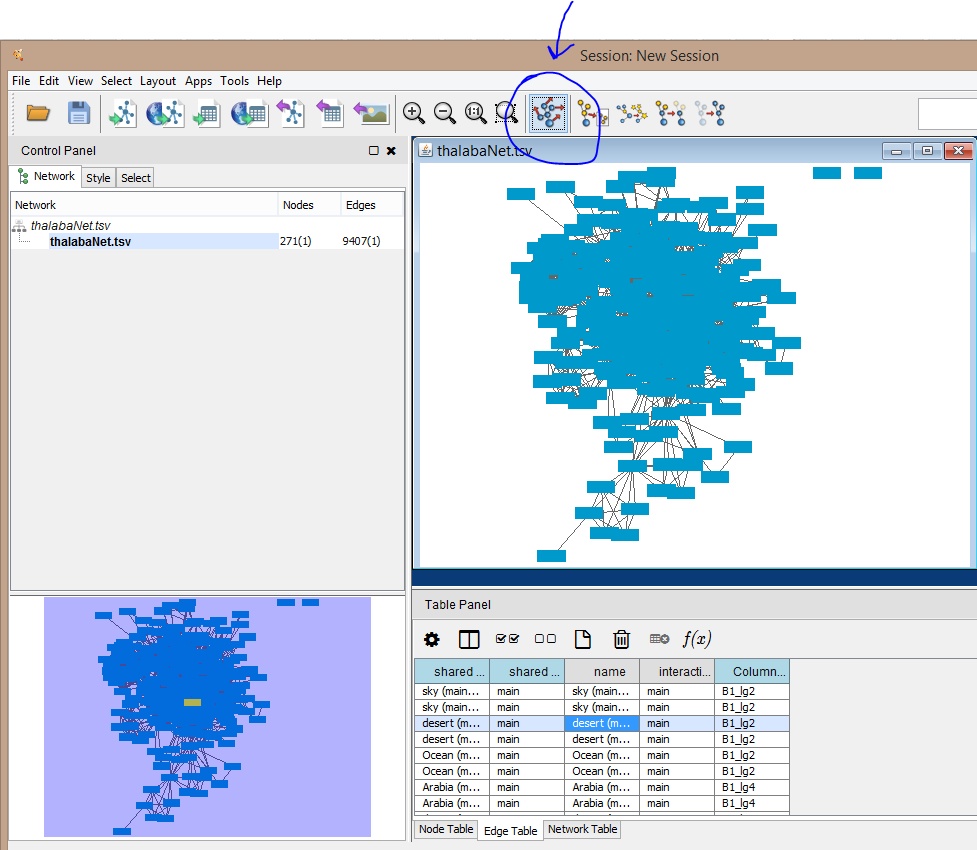This screenshot has height=850, width=977.
Task: Select the Style tab in Control Panel
Action: [98, 177]
